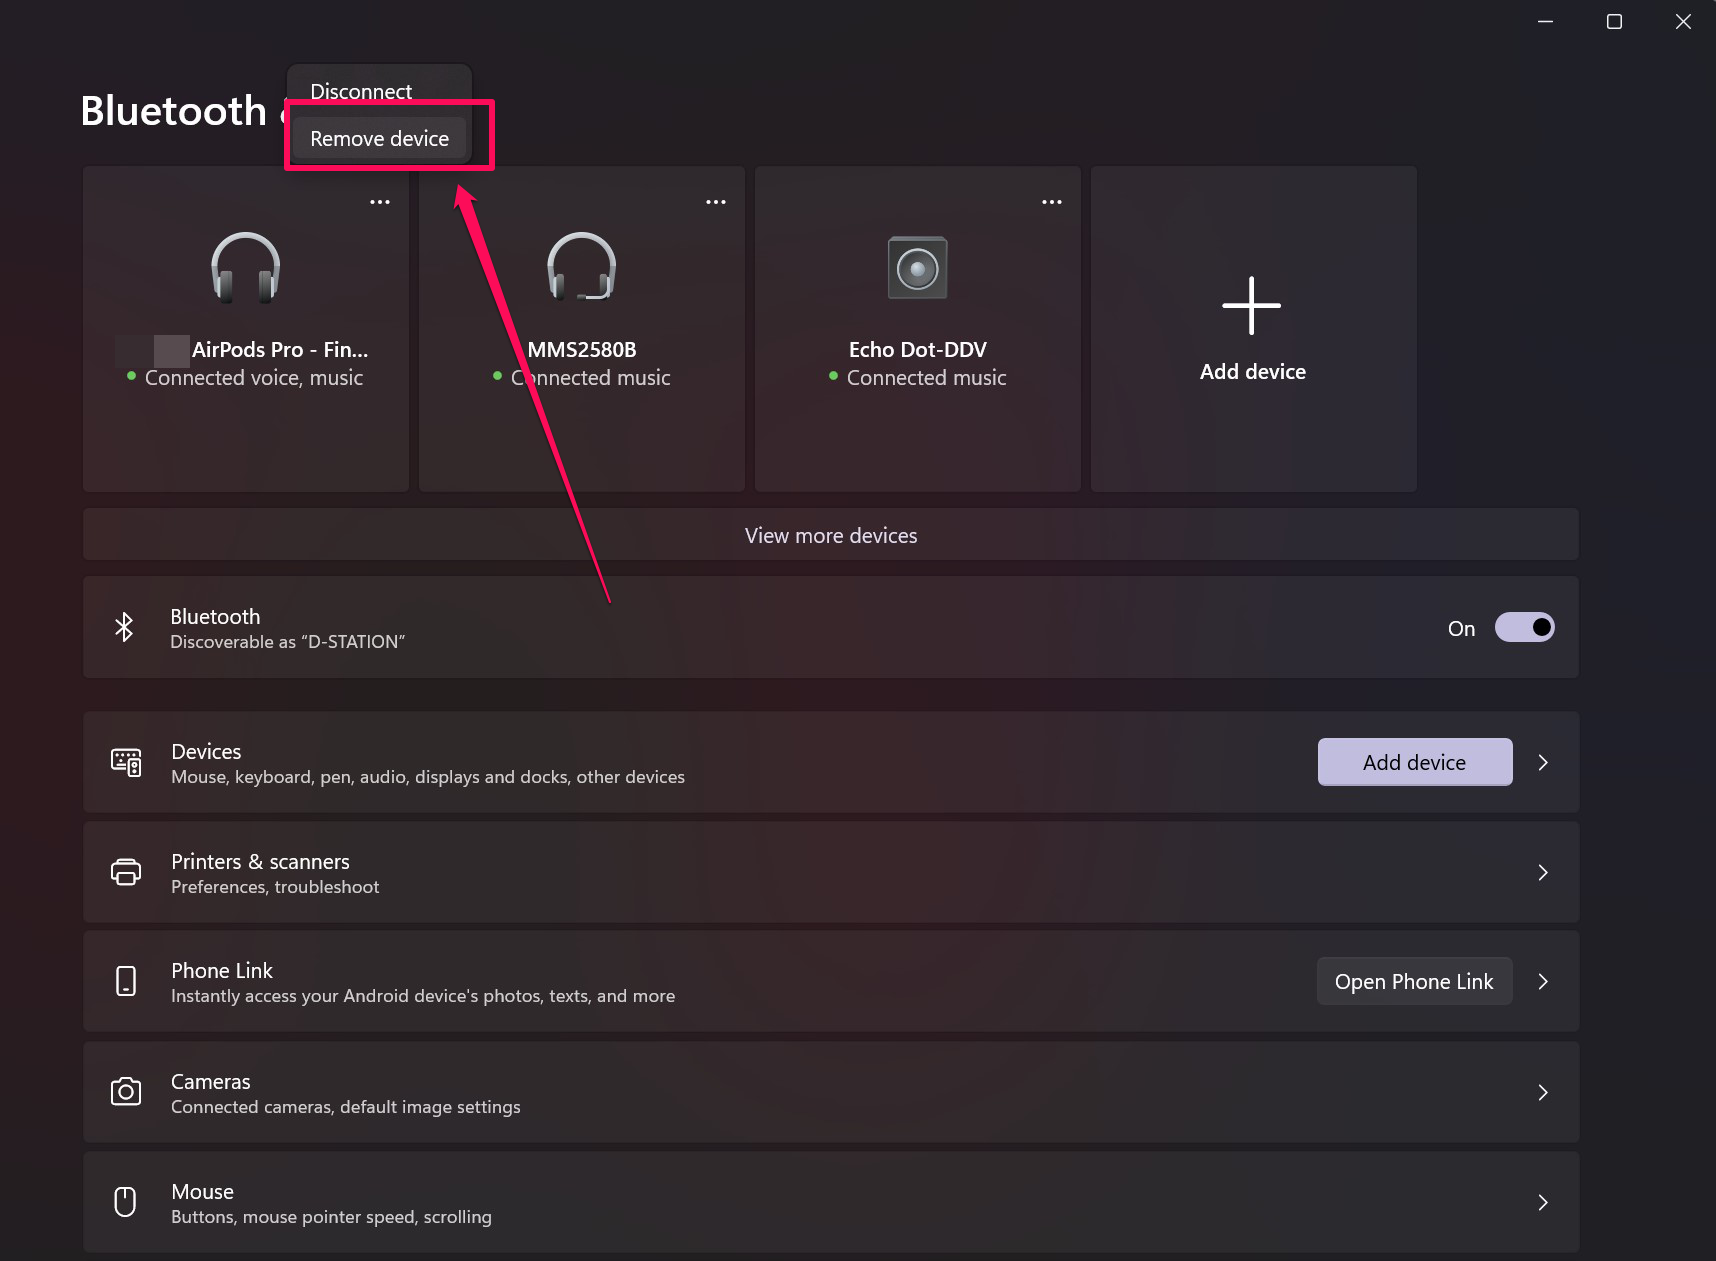Open Phone Link
1716x1261 pixels.
pos(1414,981)
